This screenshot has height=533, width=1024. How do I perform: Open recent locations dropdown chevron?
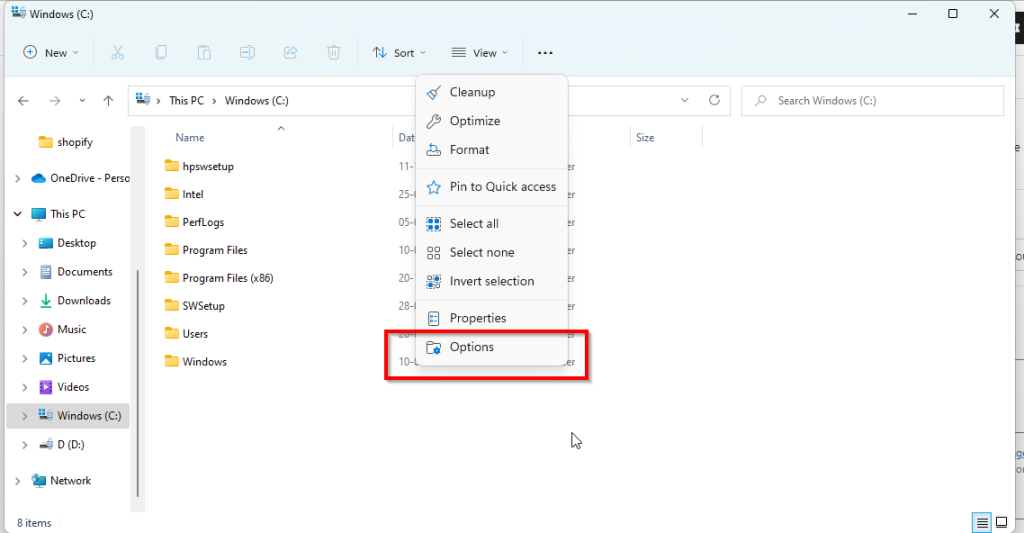click(x=82, y=101)
